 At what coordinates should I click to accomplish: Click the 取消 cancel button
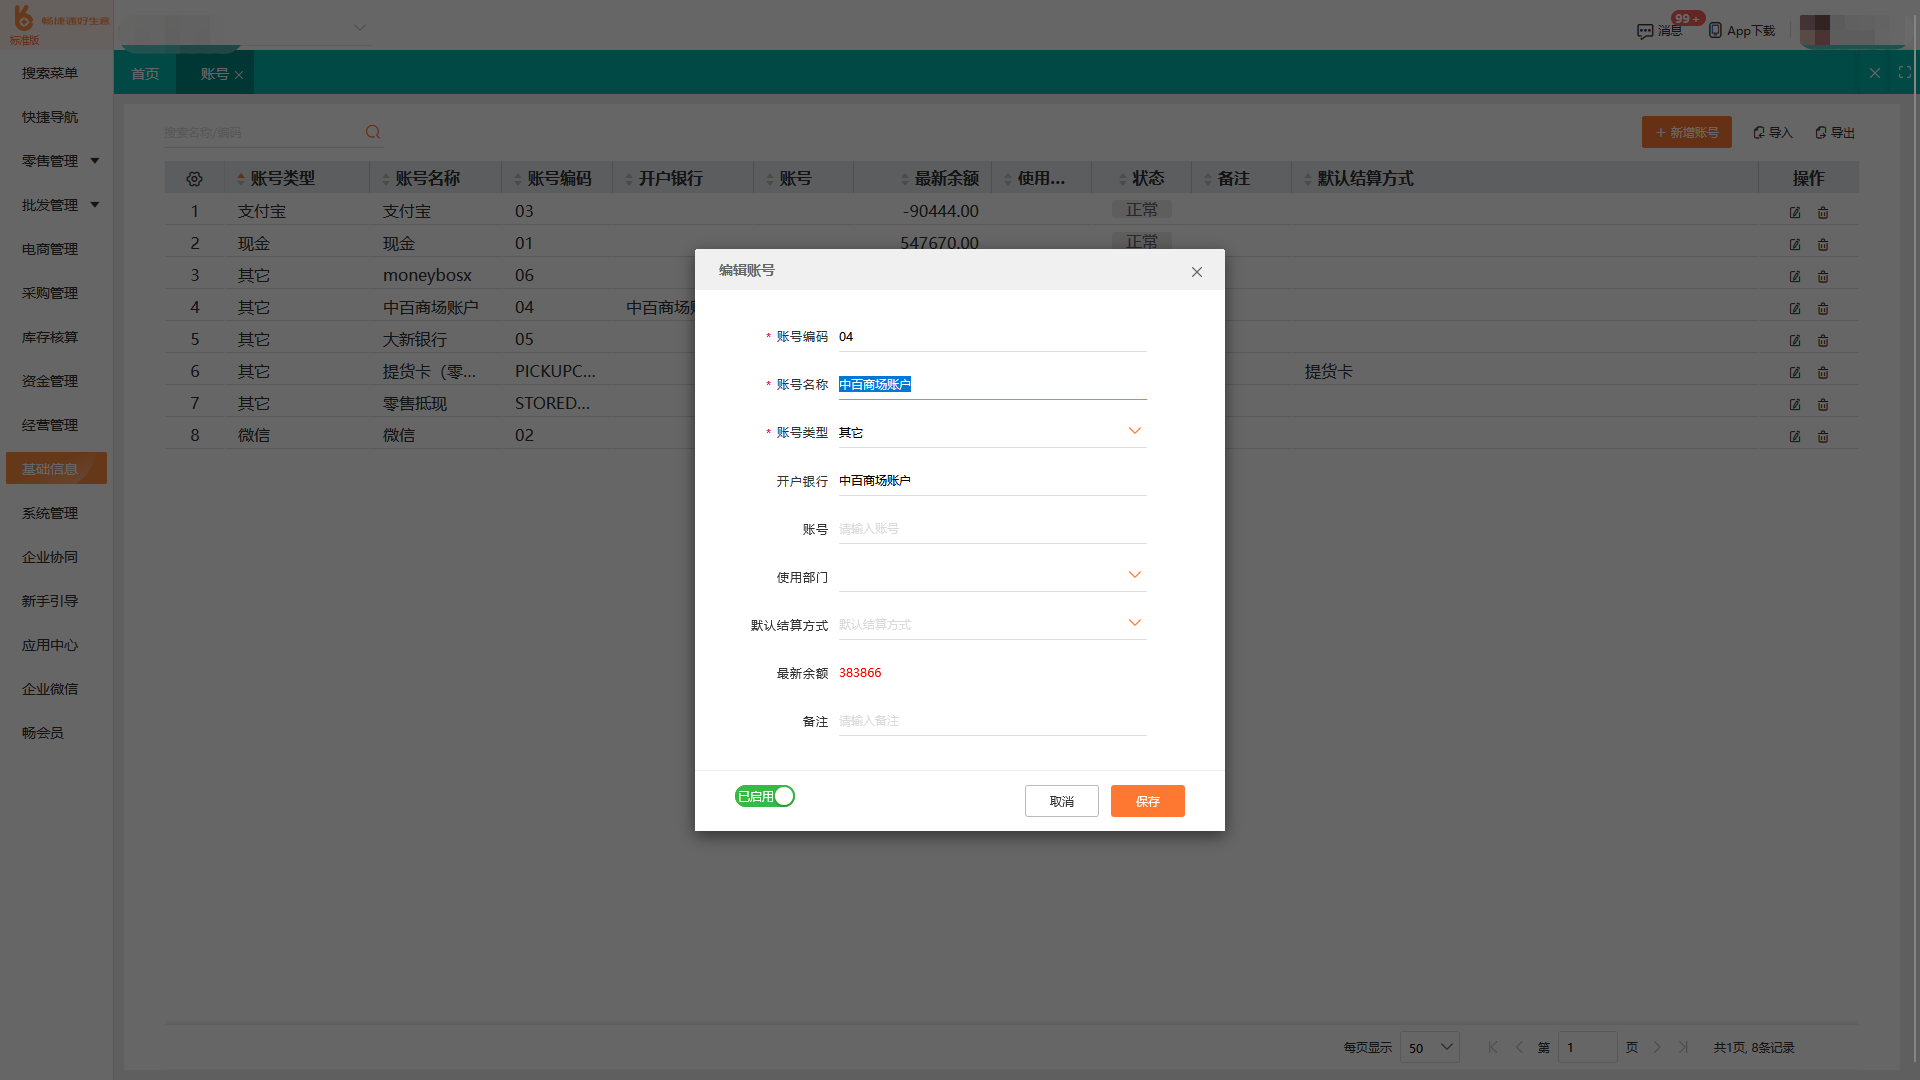point(1062,800)
